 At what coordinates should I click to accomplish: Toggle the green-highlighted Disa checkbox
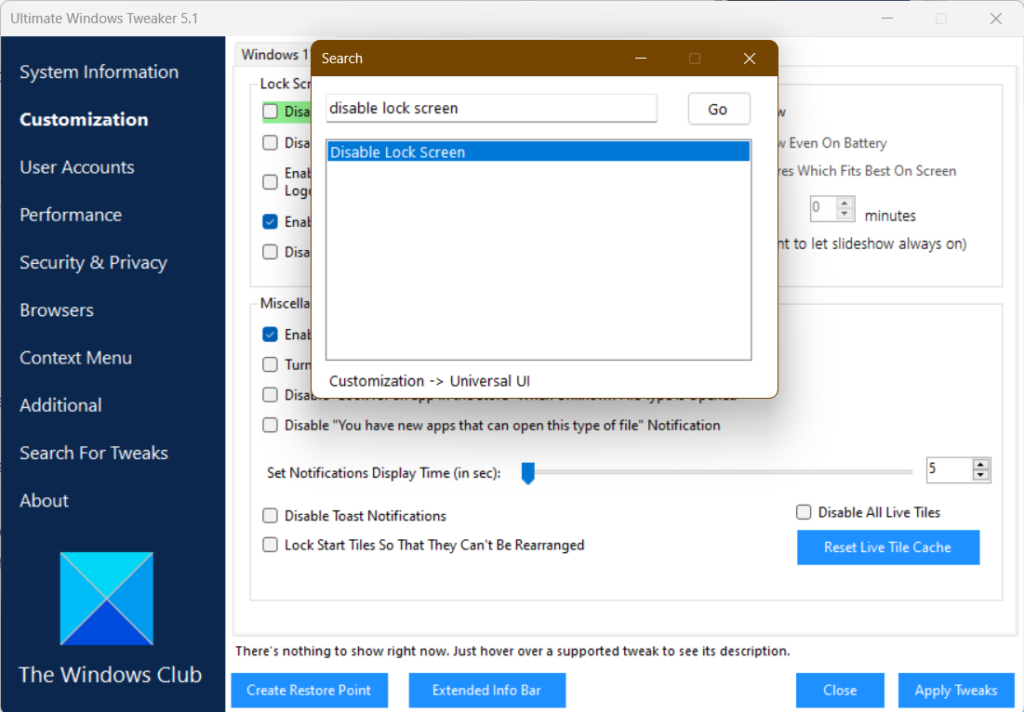270,112
